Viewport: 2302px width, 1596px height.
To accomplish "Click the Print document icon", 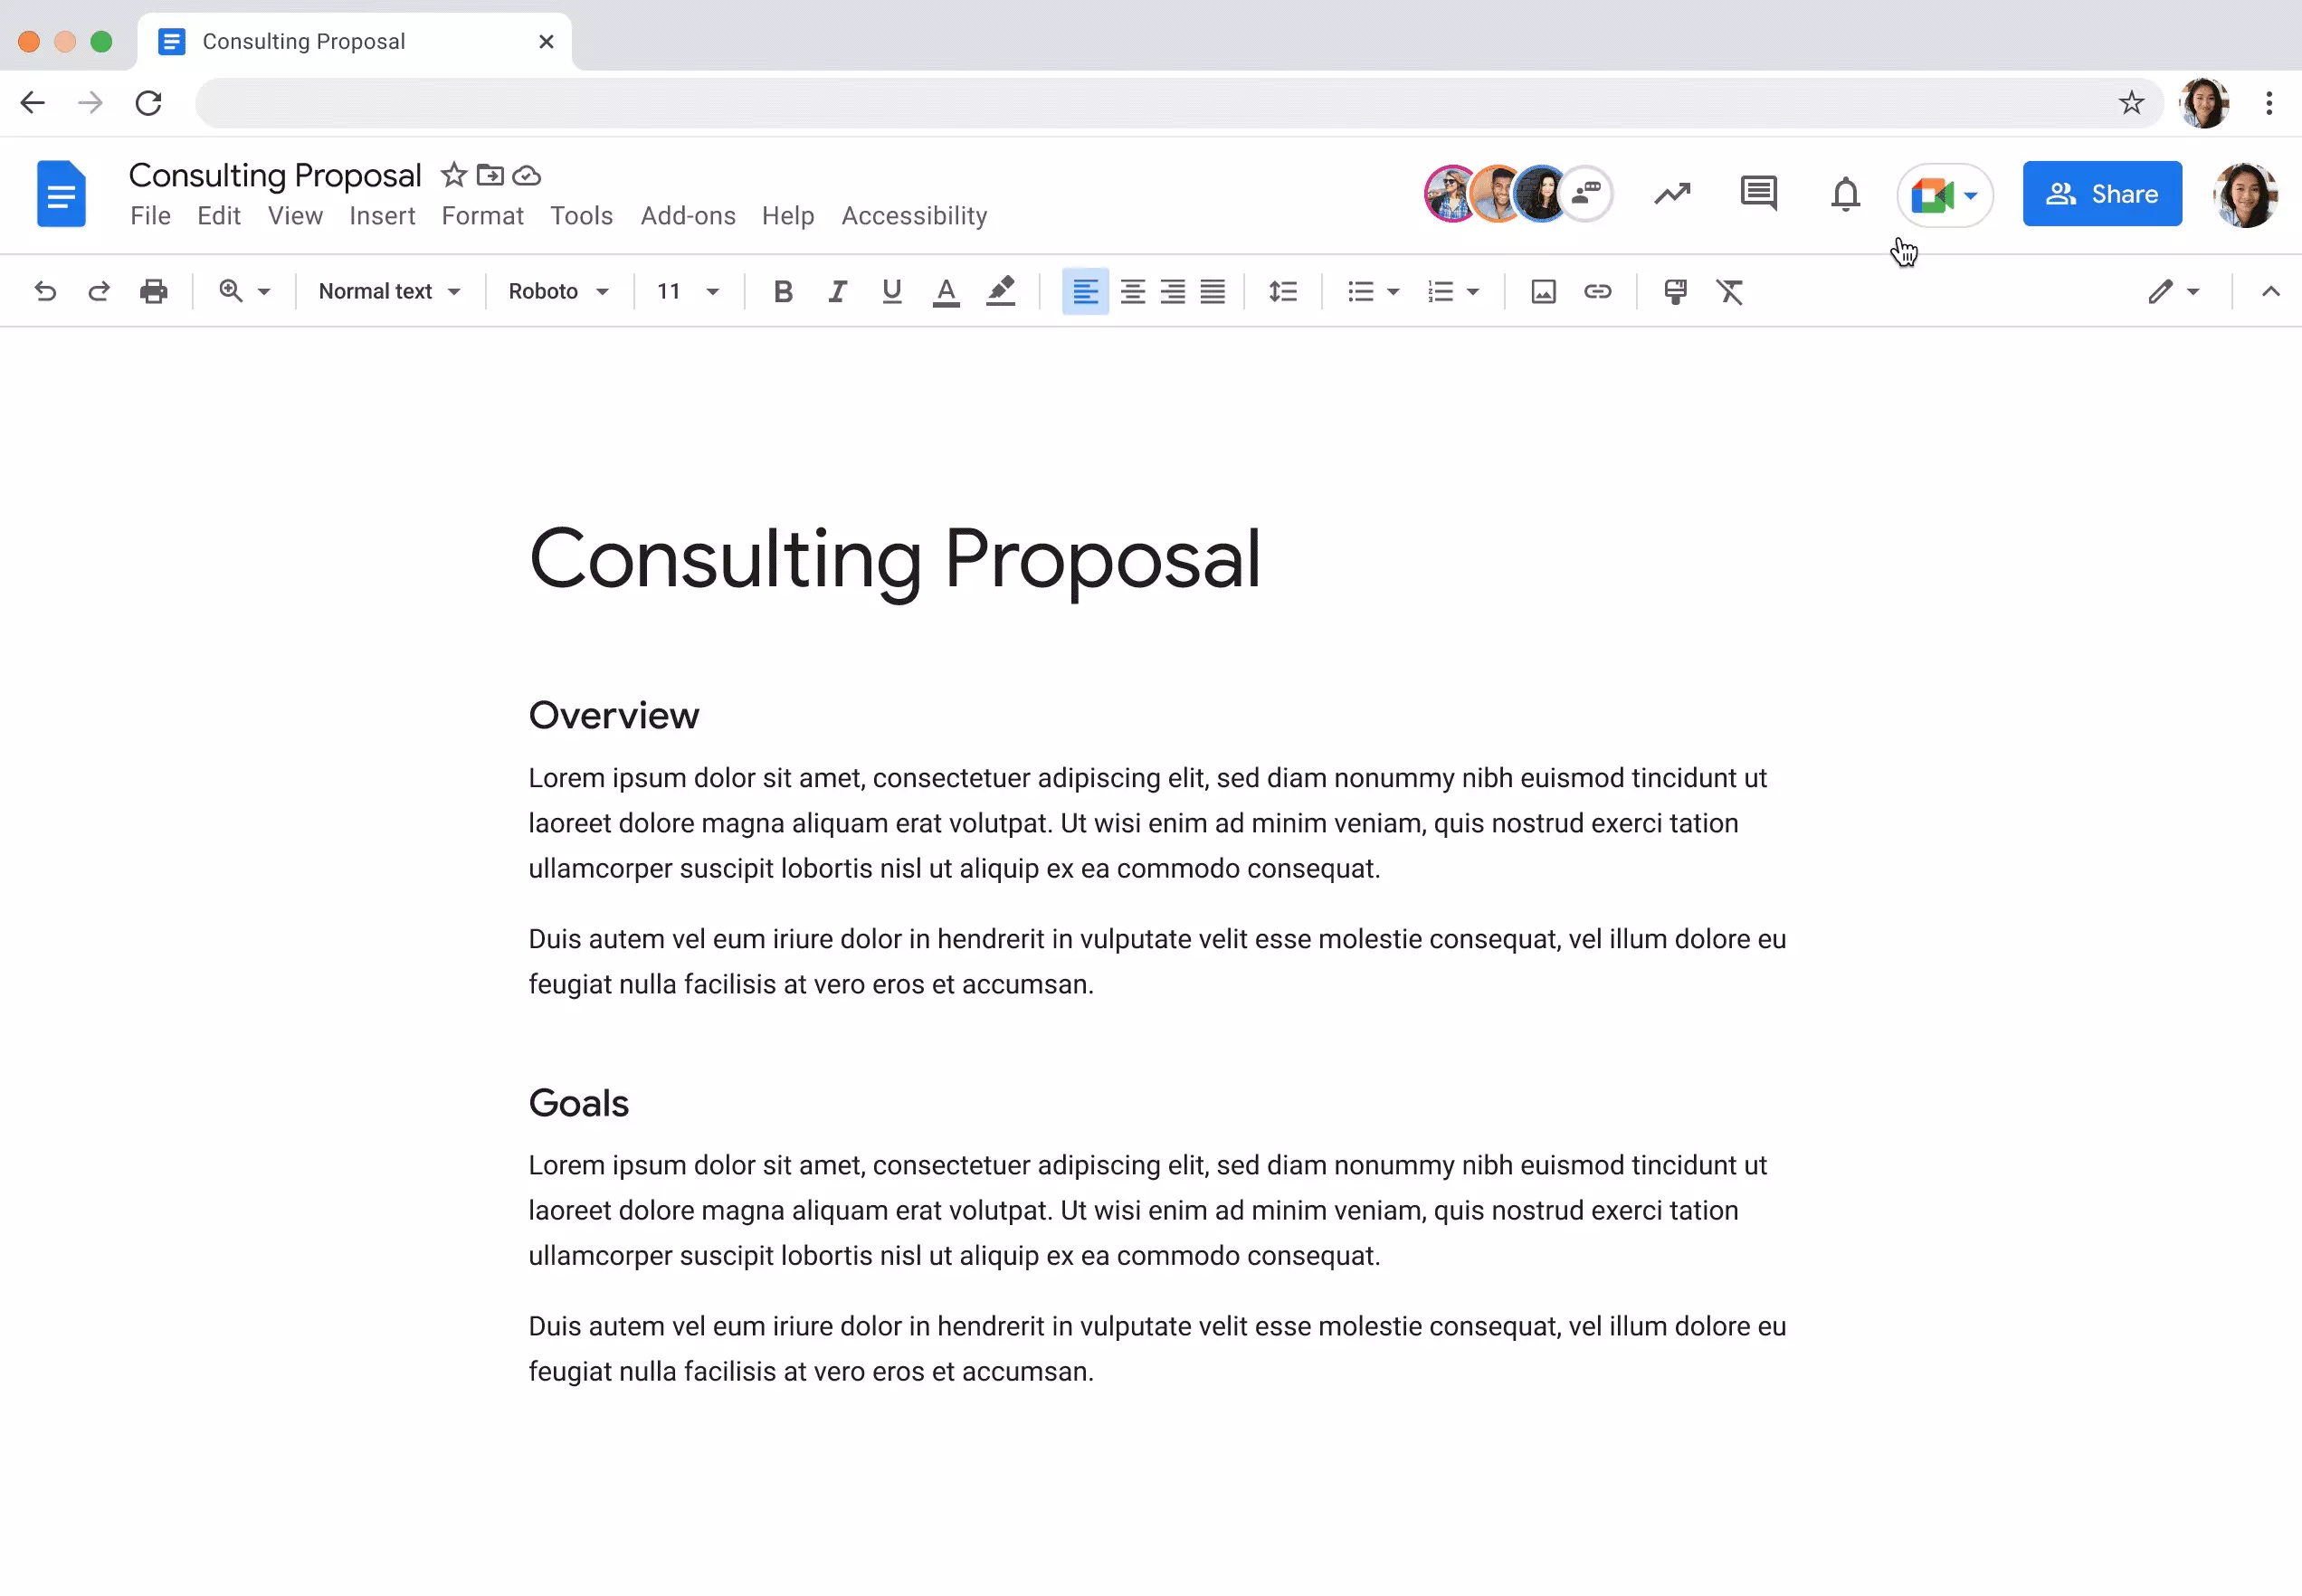I will [x=152, y=290].
